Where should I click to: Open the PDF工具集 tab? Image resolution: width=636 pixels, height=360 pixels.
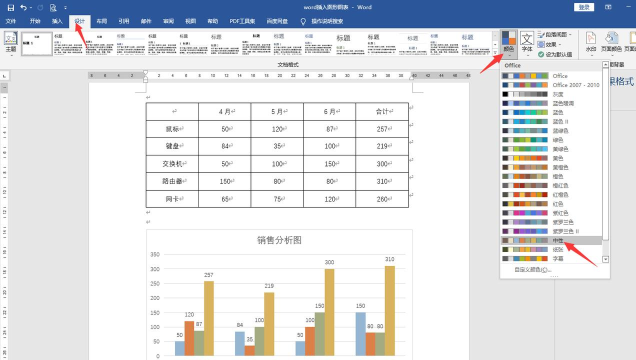click(x=242, y=21)
